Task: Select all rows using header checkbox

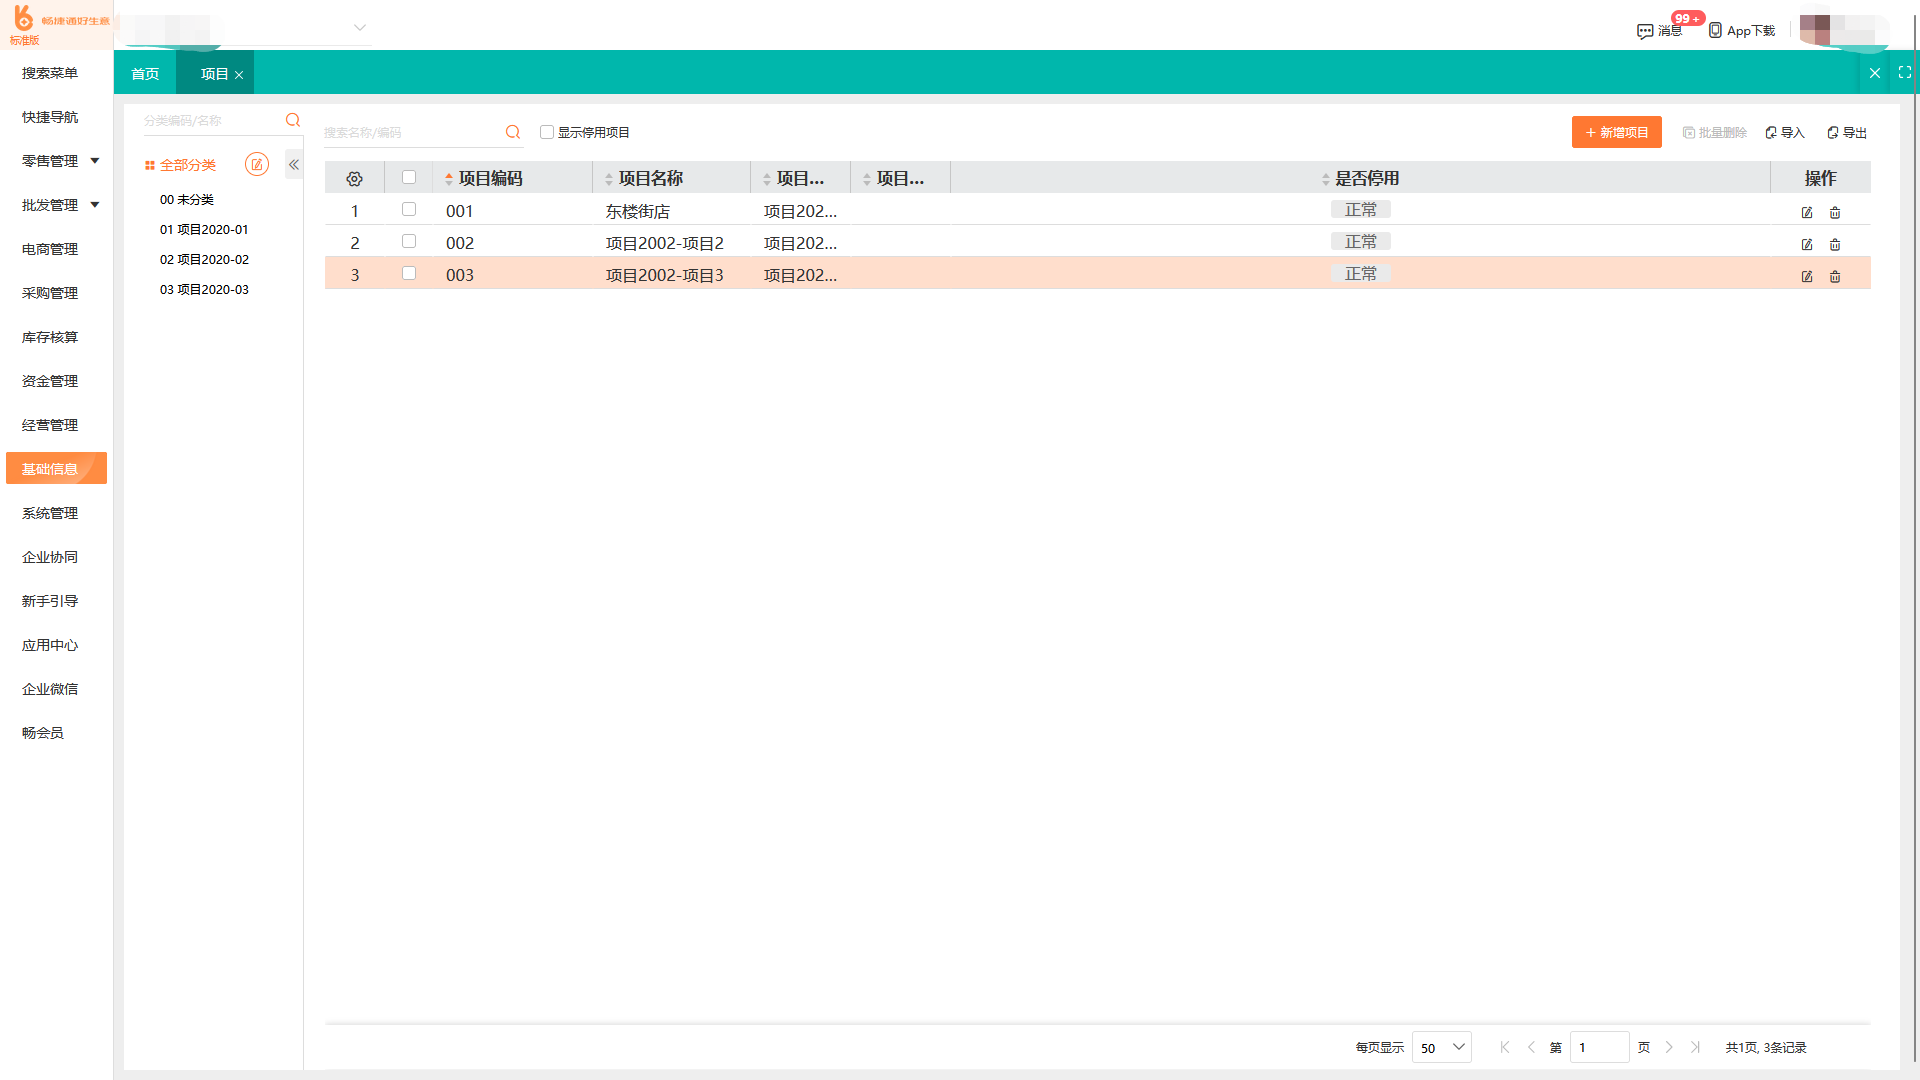Action: tap(409, 178)
